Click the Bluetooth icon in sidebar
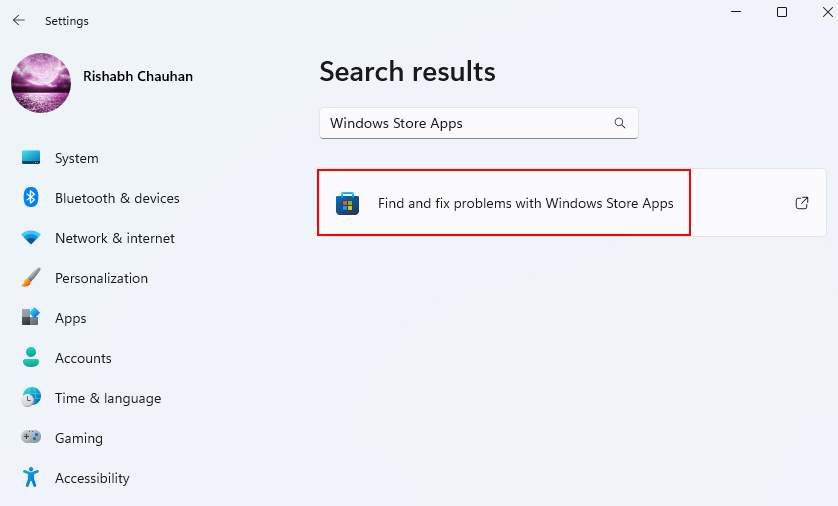838x506 pixels. coord(30,198)
